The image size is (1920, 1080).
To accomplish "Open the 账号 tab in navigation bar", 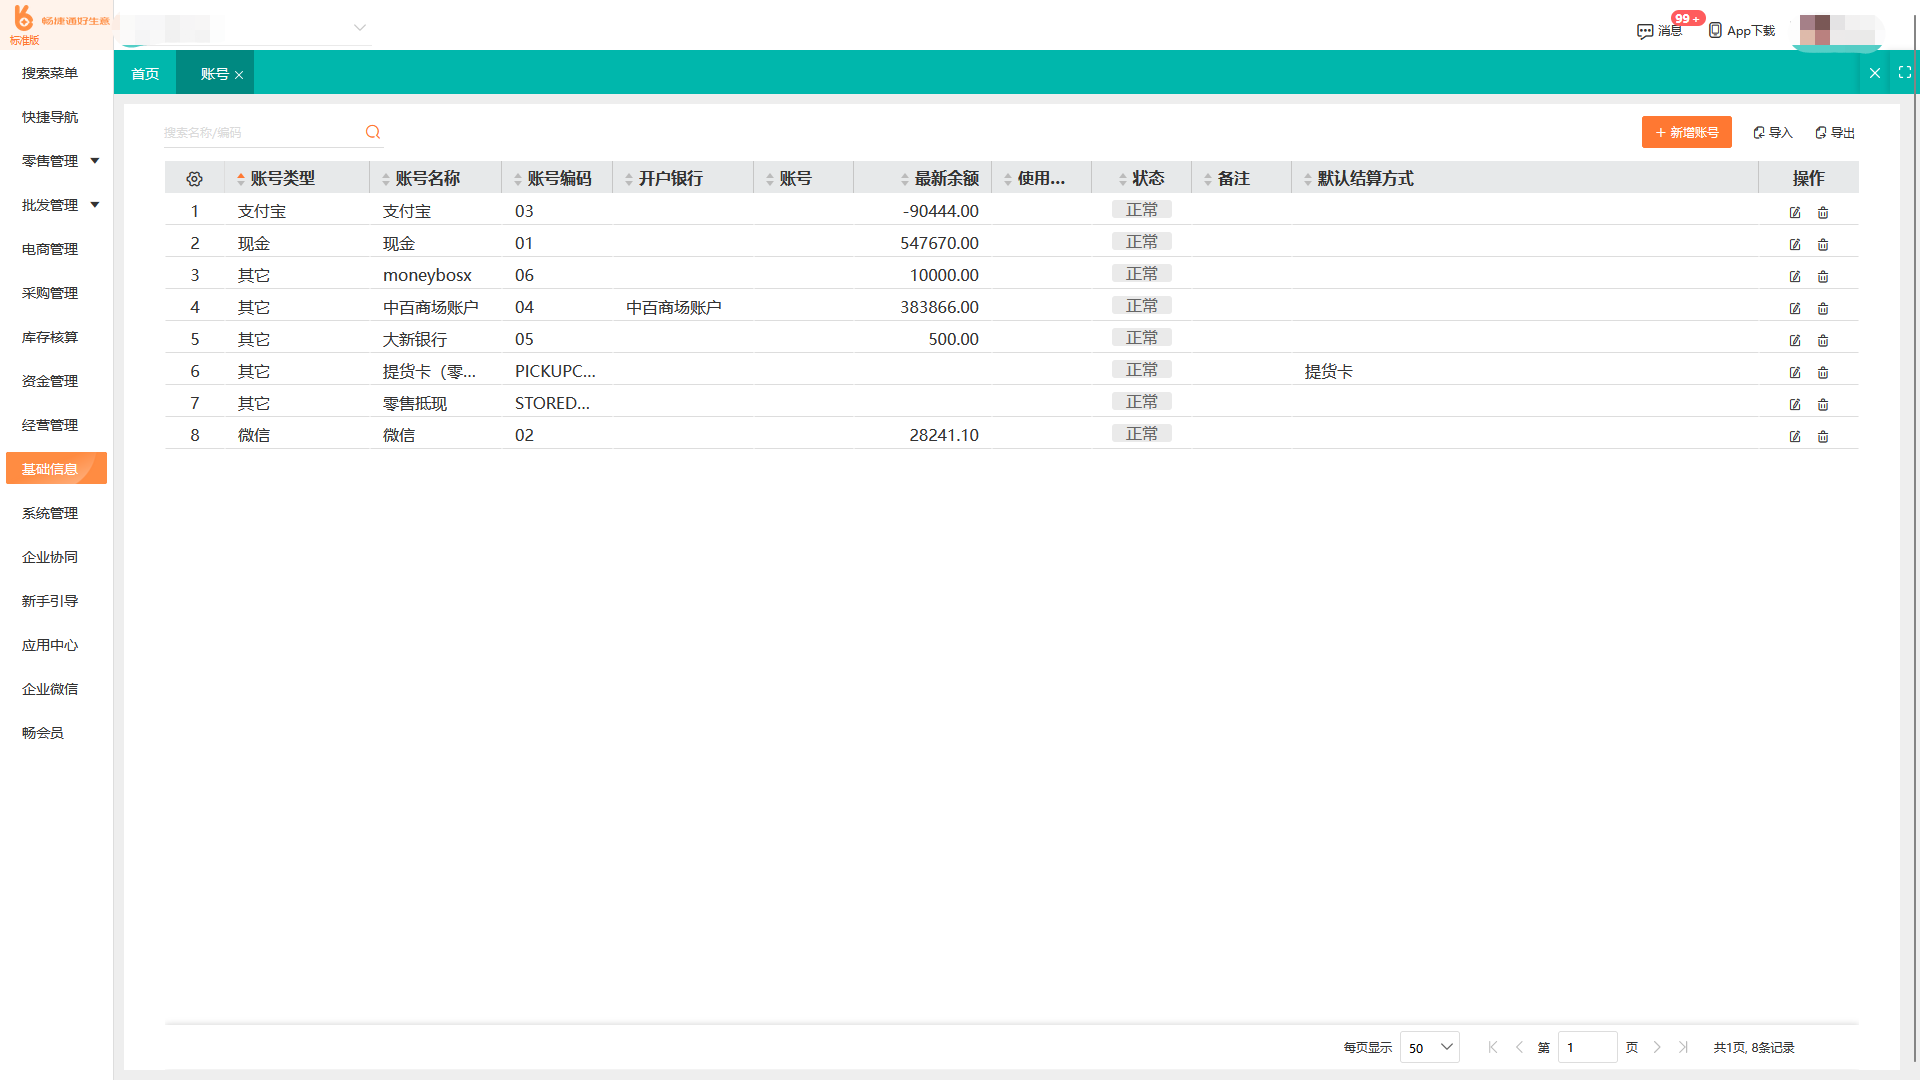I will (x=215, y=73).
